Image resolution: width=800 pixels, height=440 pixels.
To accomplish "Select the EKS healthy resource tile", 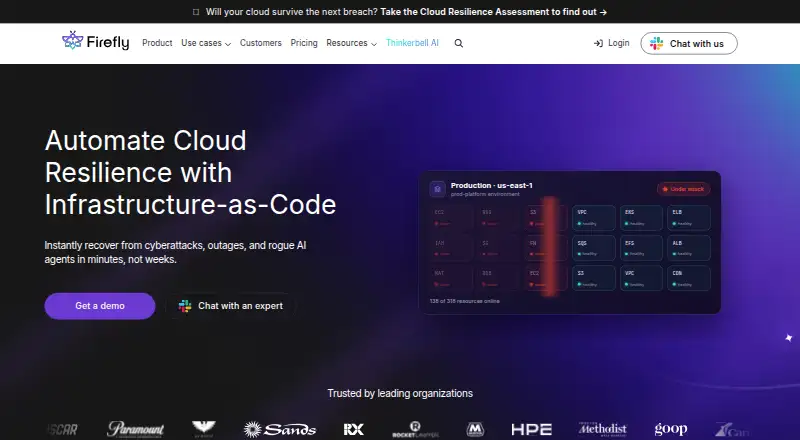I will [641, 218].
